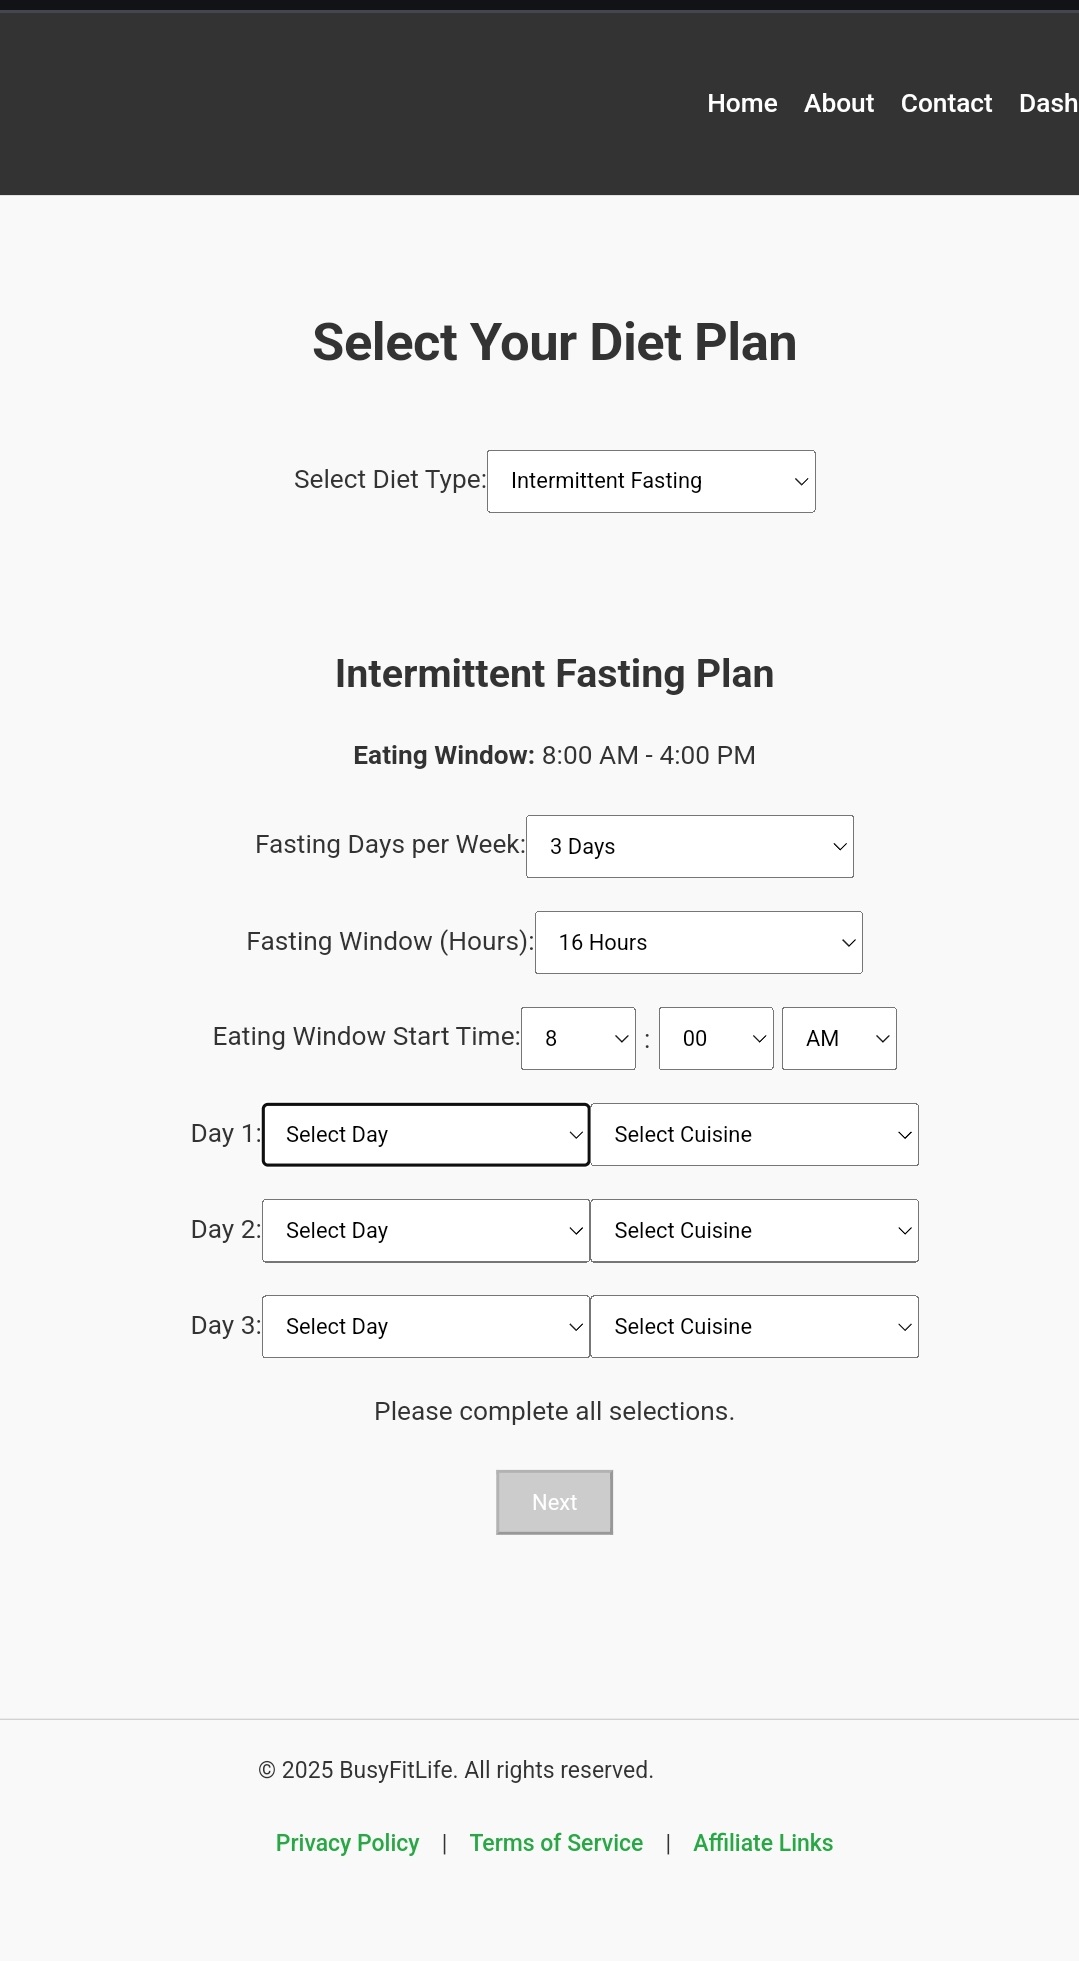Open the Select Day dropdown for Day 1
The height and width of the screenshot is (1961, 1079).
coord(425,1134)
